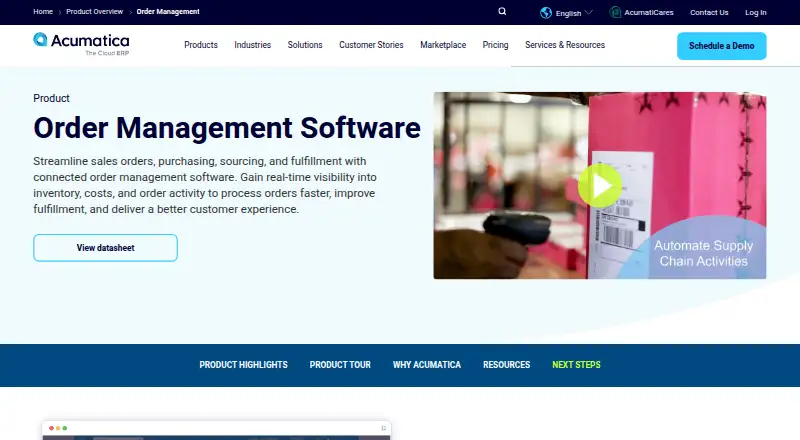Click the product screenshot preview window
The width and height of the screenshot is (800, 440).
217,430
